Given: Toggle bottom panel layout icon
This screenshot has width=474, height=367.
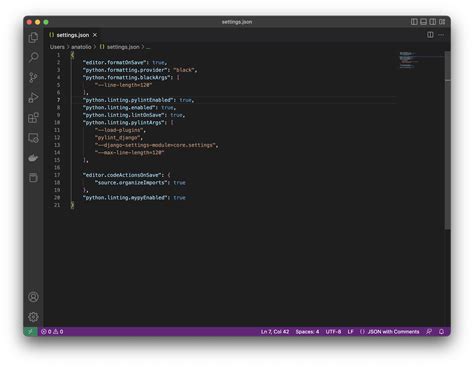Looking at the screenshot, I should click(423, 22).
